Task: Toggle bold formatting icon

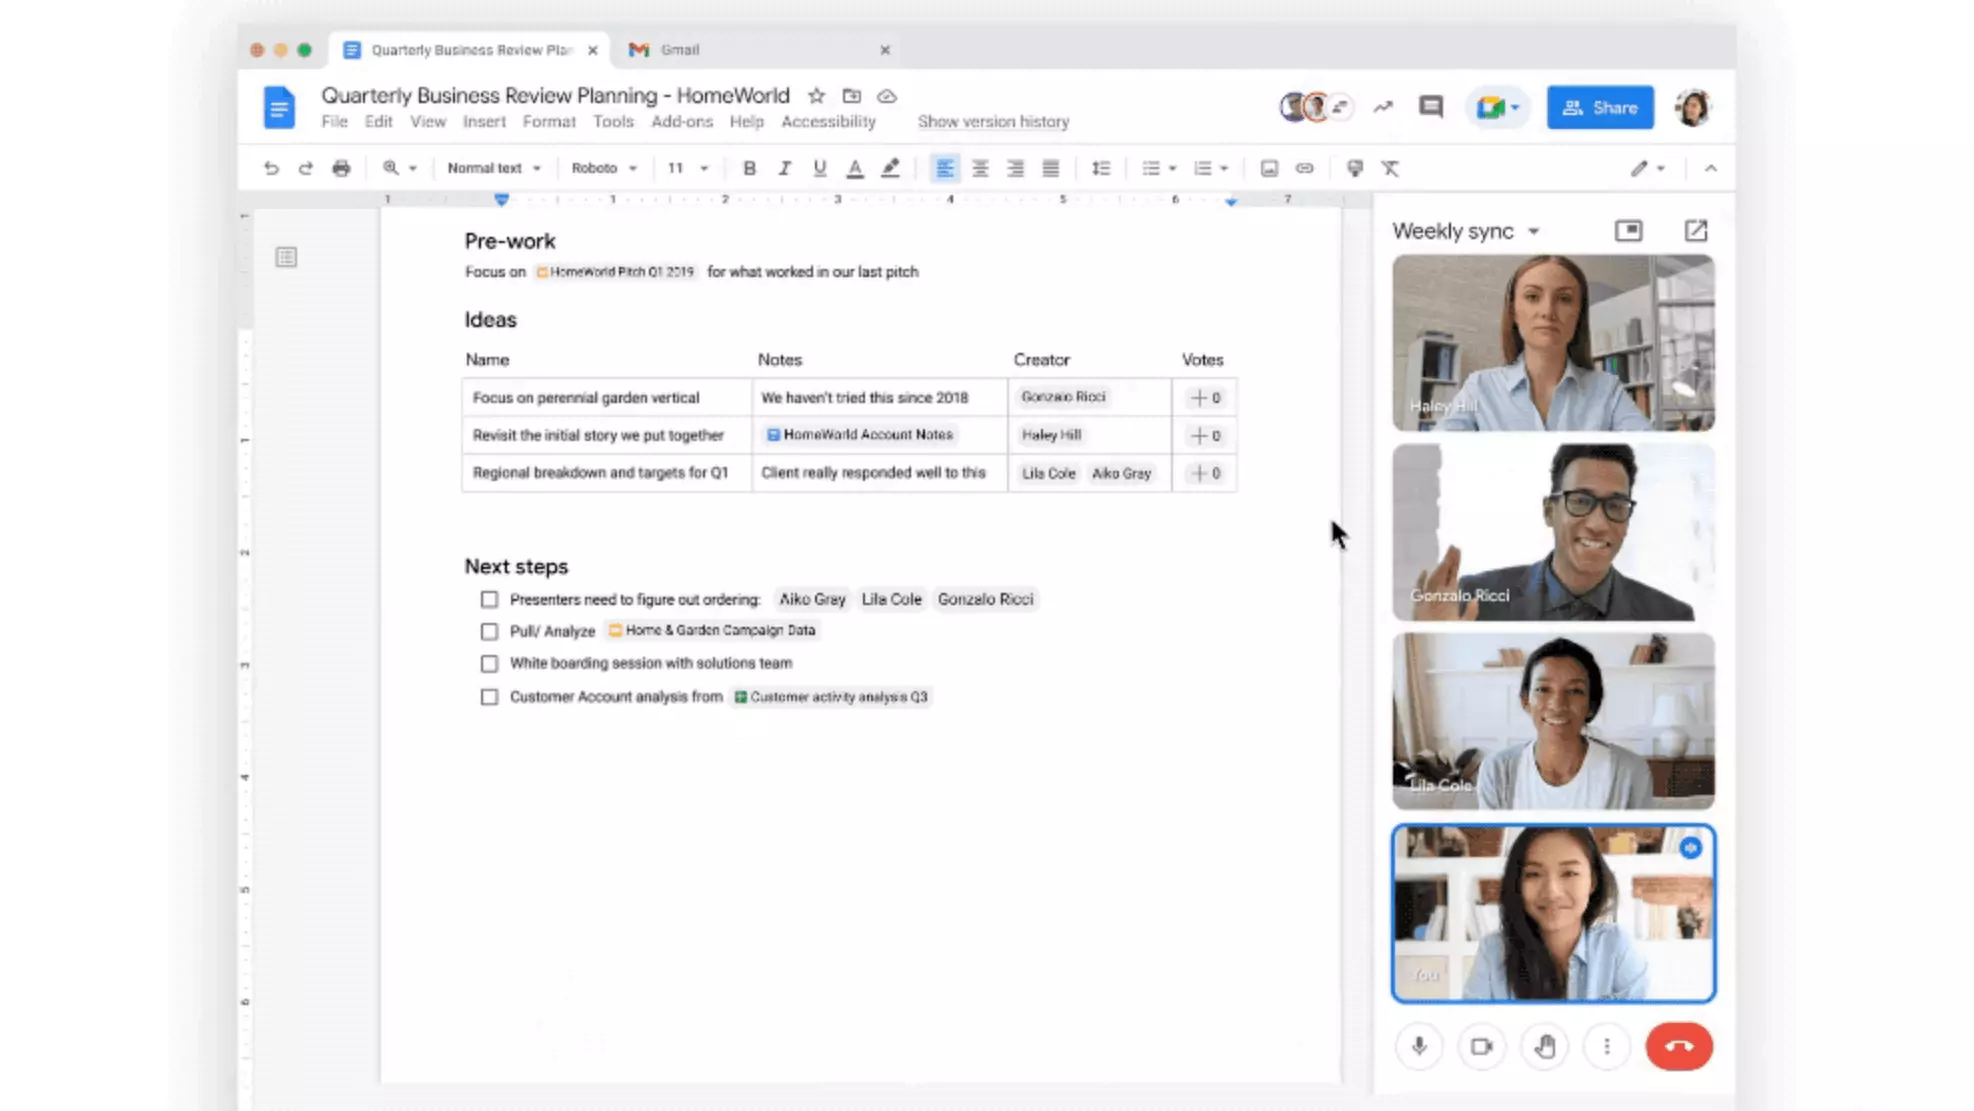Action: click(x=750, y=167)
